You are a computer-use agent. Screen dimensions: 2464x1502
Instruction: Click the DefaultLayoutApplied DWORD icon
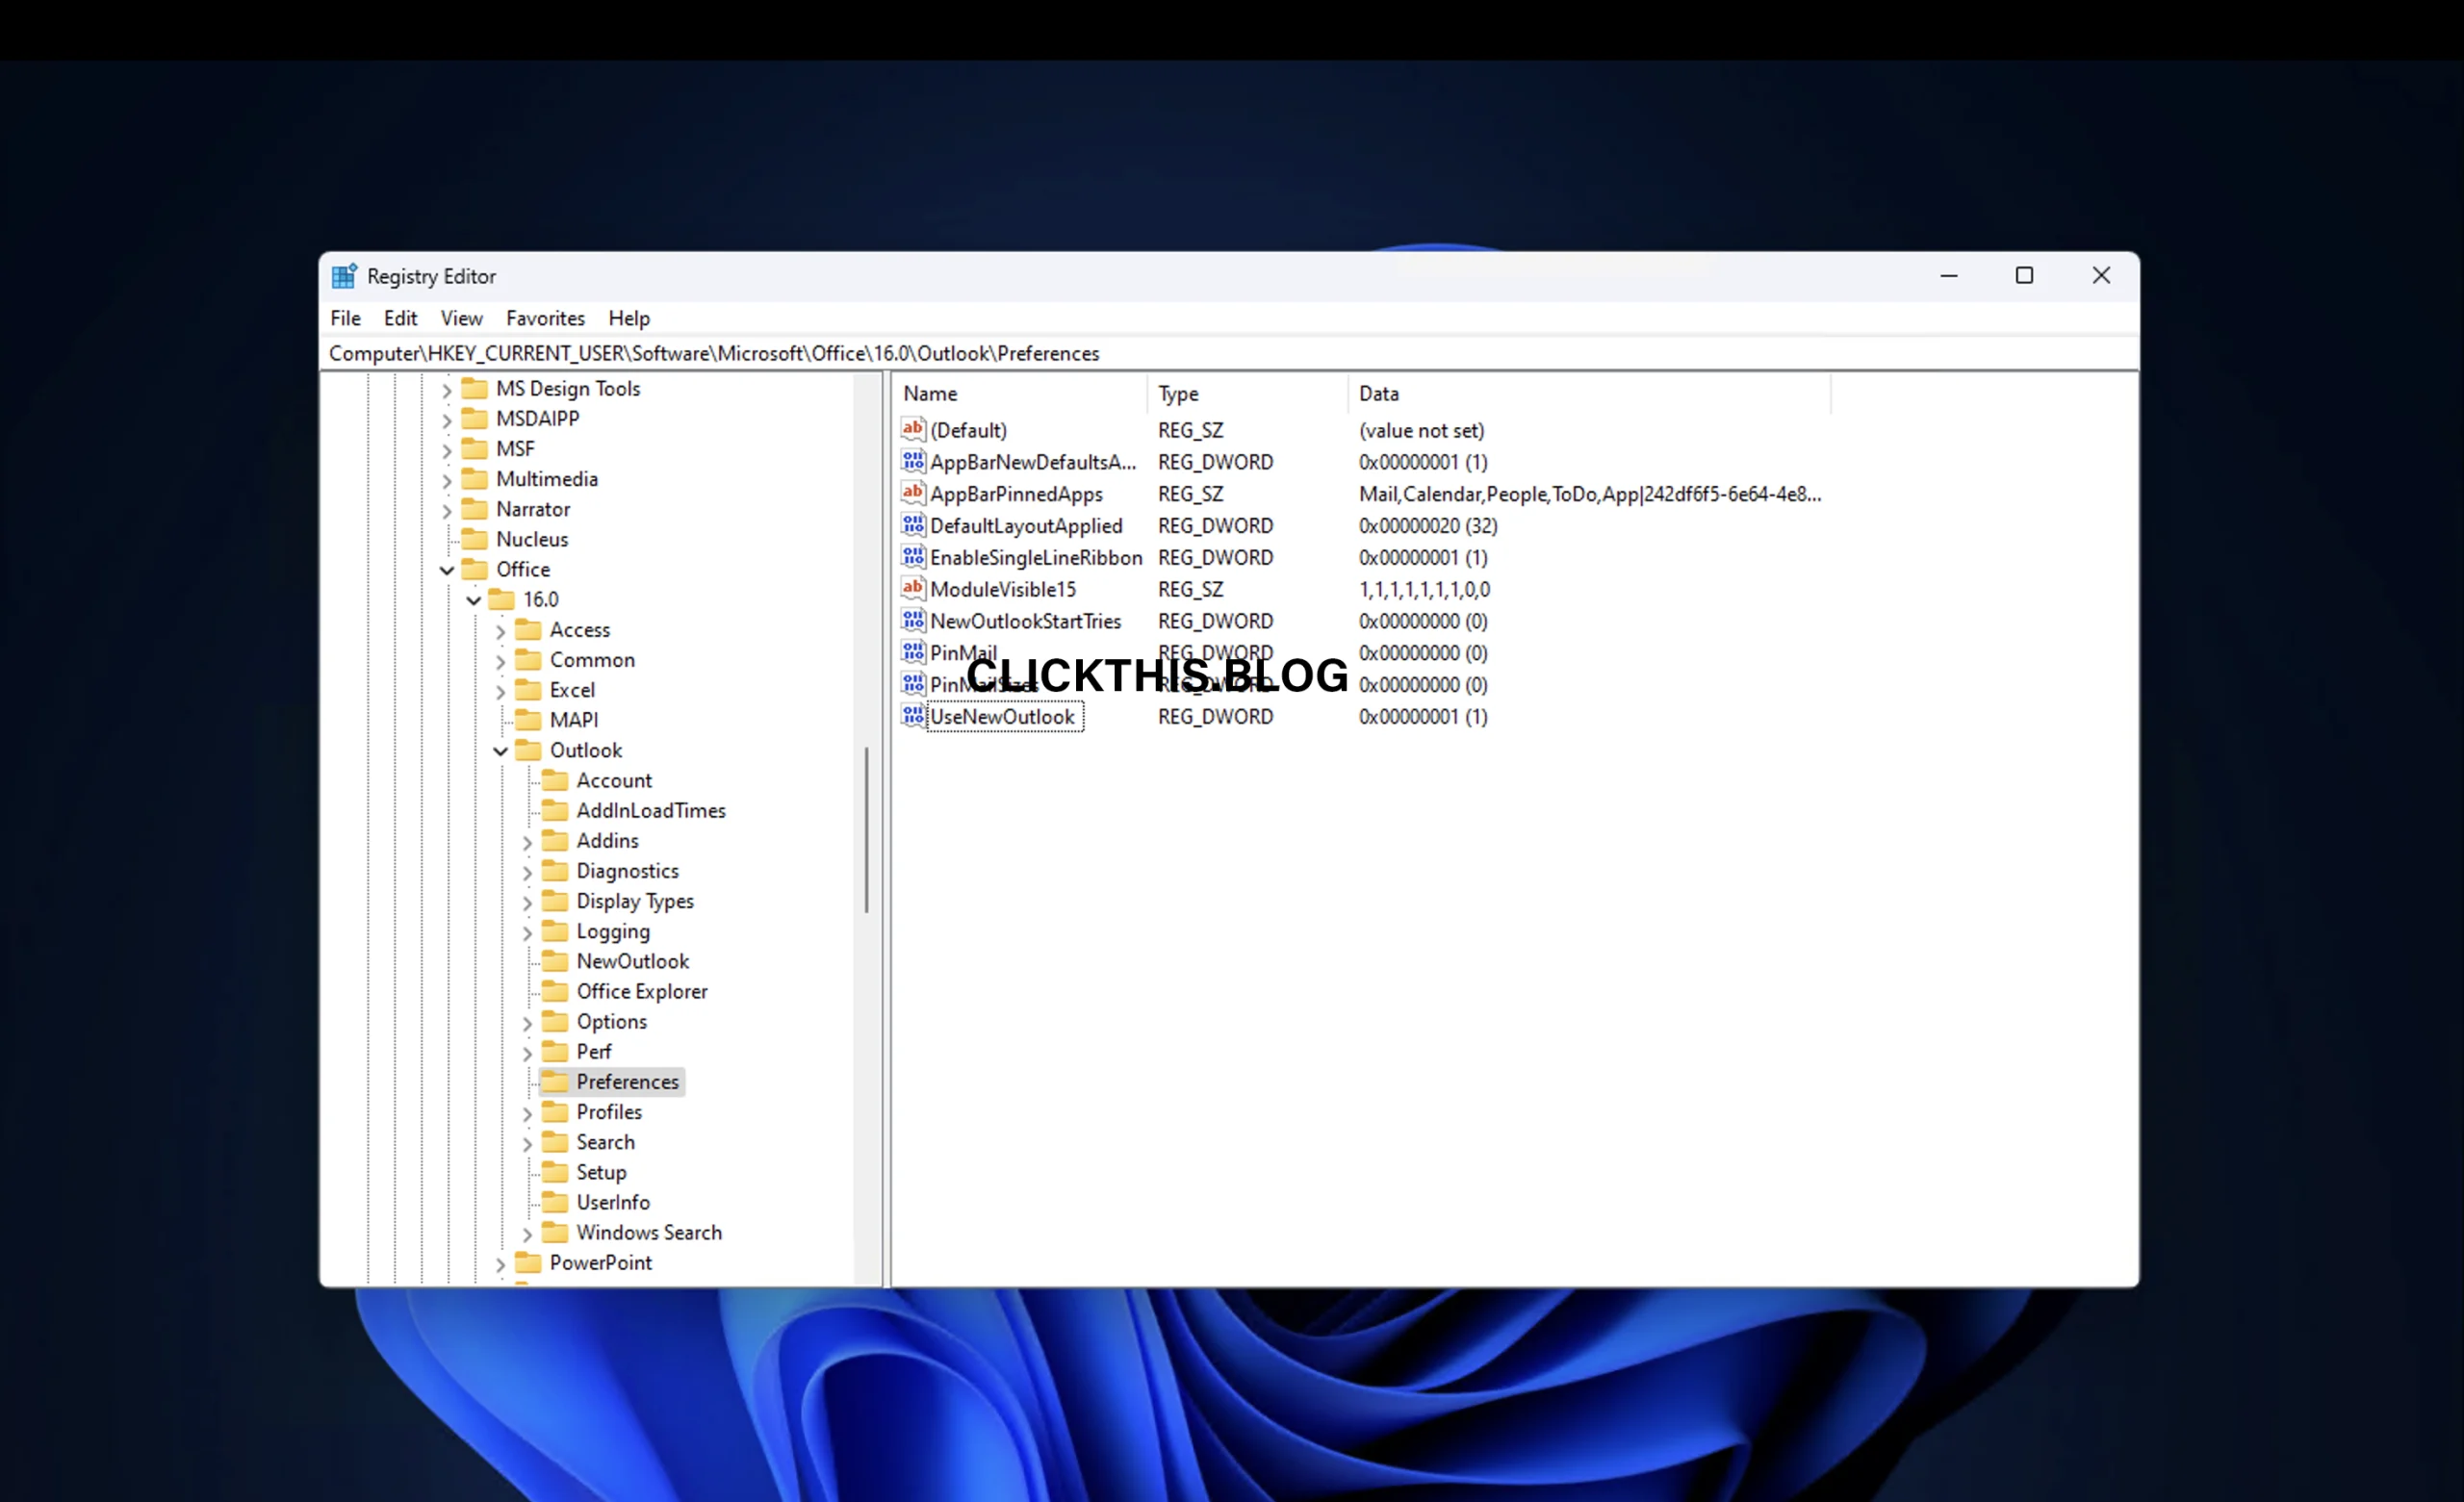coord(913,526)
